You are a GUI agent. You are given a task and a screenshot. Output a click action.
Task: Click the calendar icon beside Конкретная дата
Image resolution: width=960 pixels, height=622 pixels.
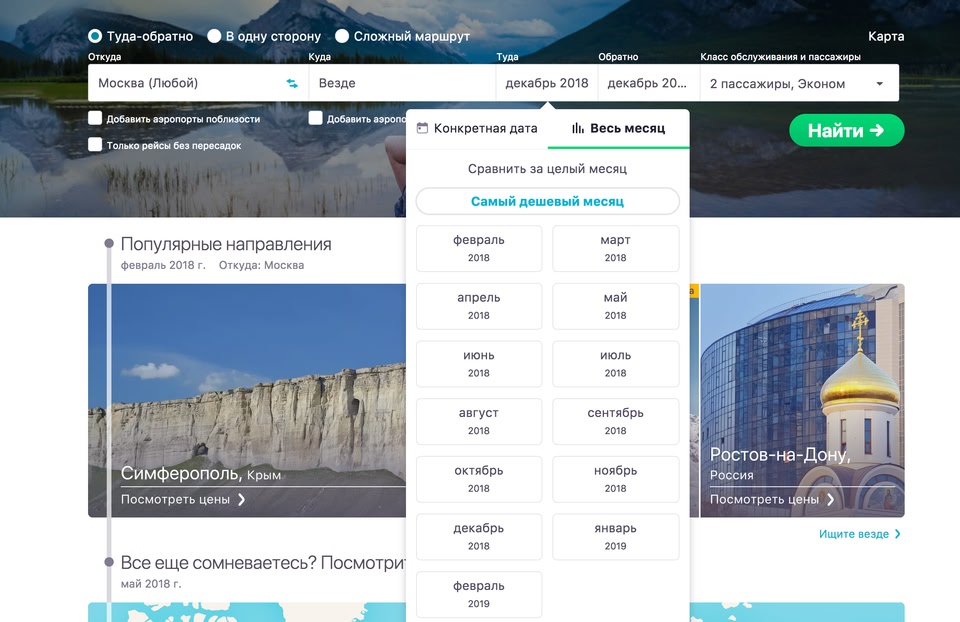(422, 128)
